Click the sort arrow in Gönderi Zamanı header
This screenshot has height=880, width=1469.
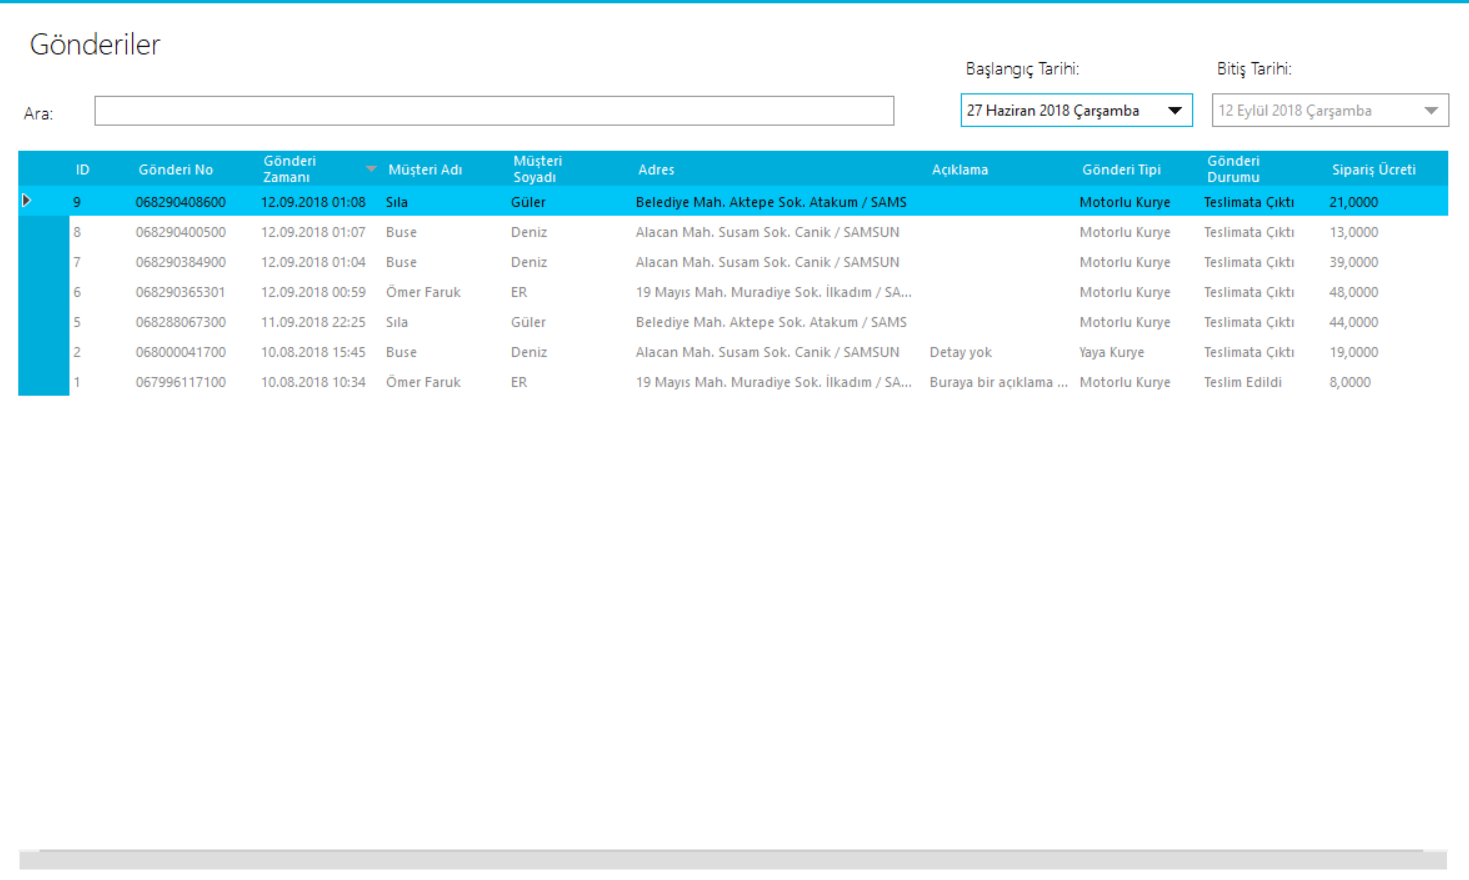(x=371, y=169)
